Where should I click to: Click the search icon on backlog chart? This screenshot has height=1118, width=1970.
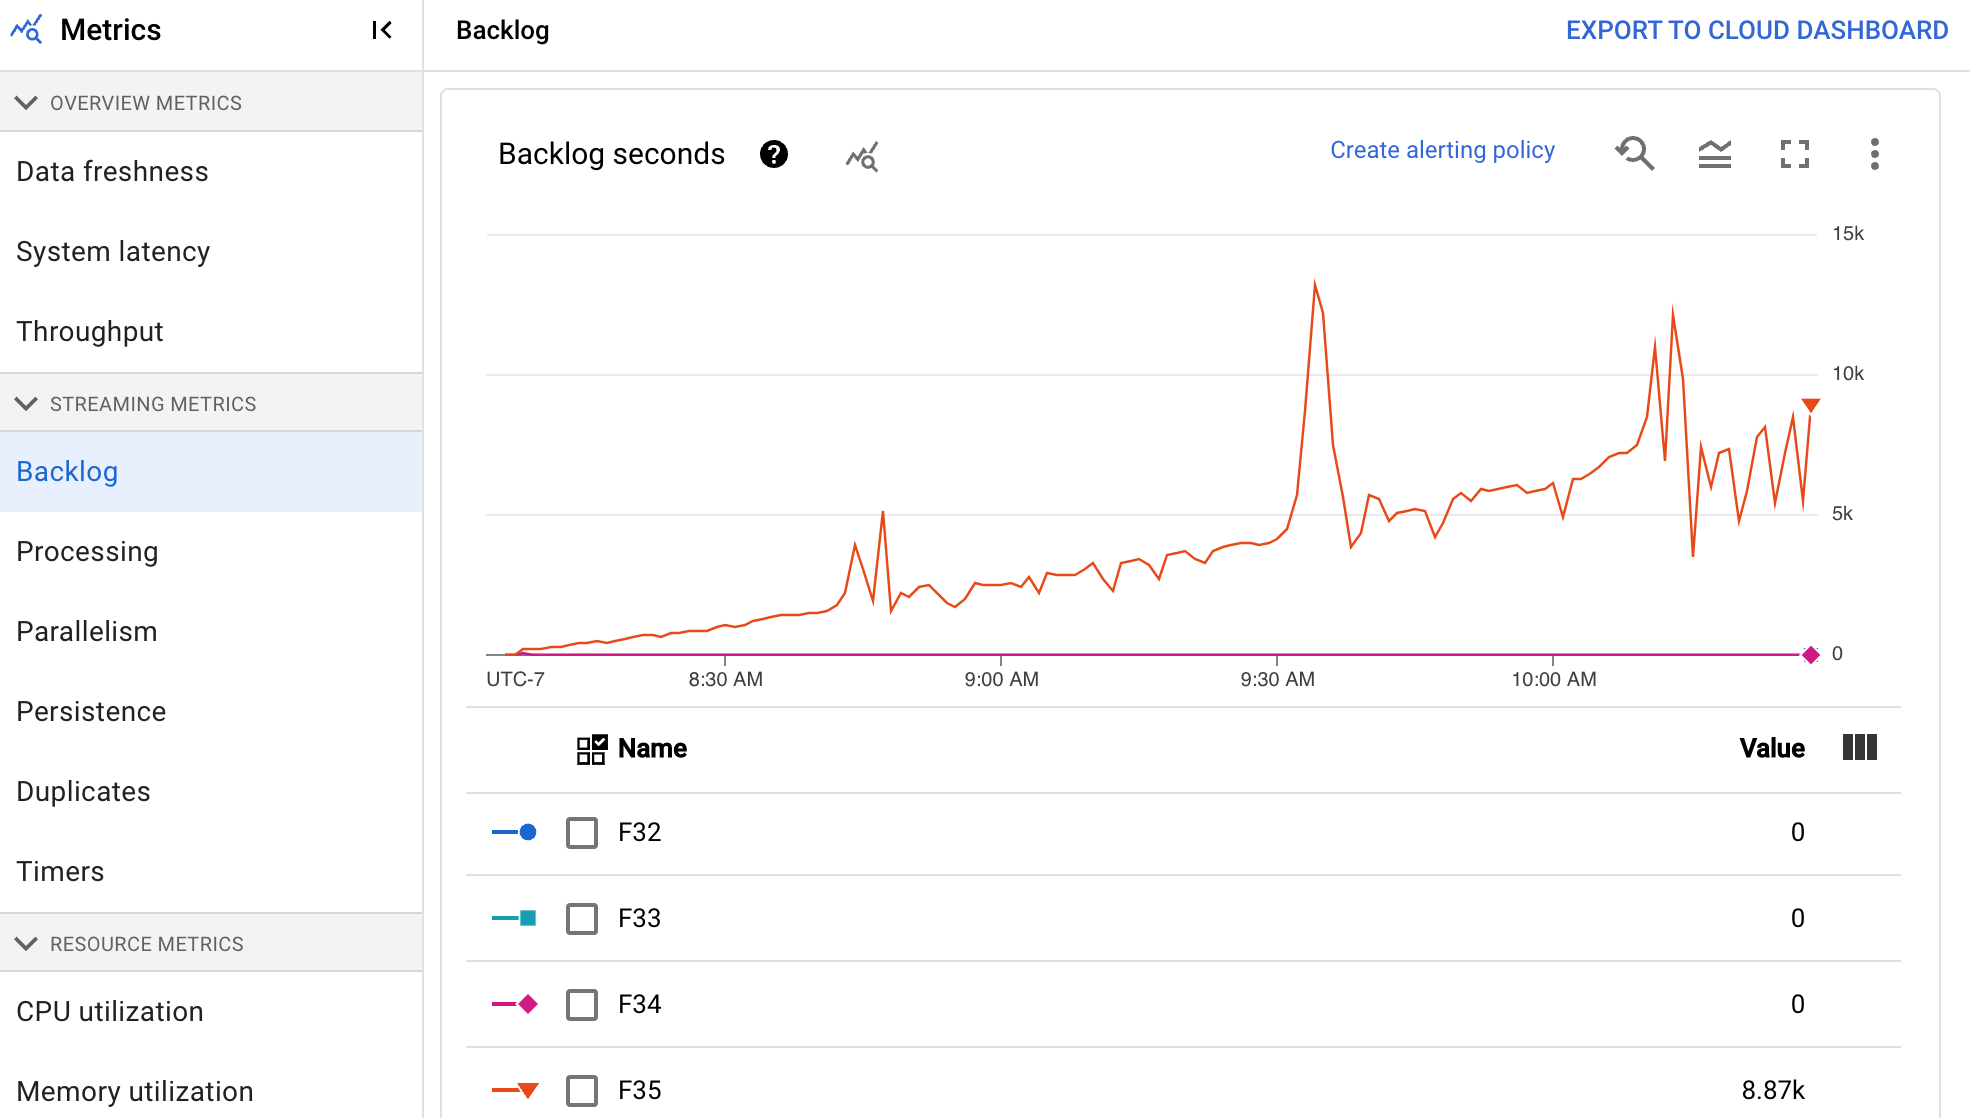(1636, 153)
